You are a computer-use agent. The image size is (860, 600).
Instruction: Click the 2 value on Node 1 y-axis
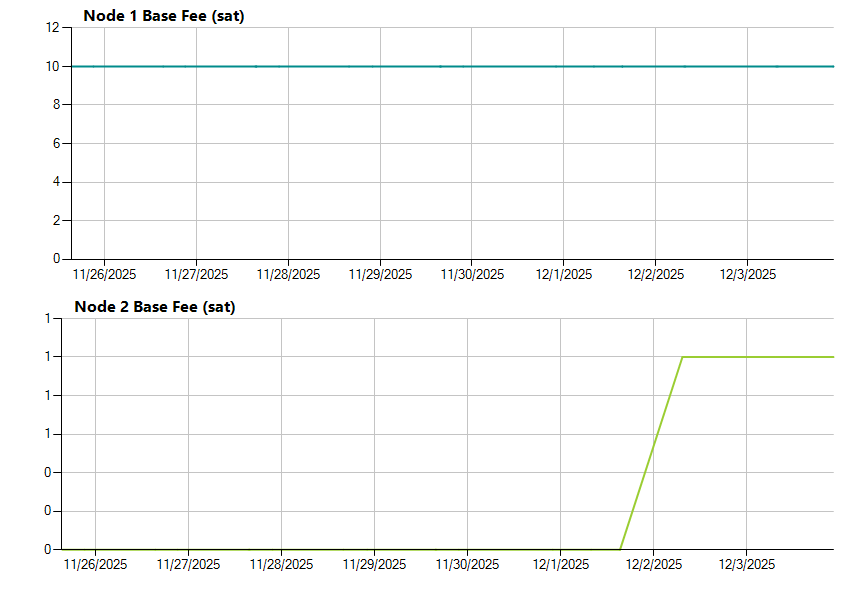pyautogui.click(x=56, y=220)
